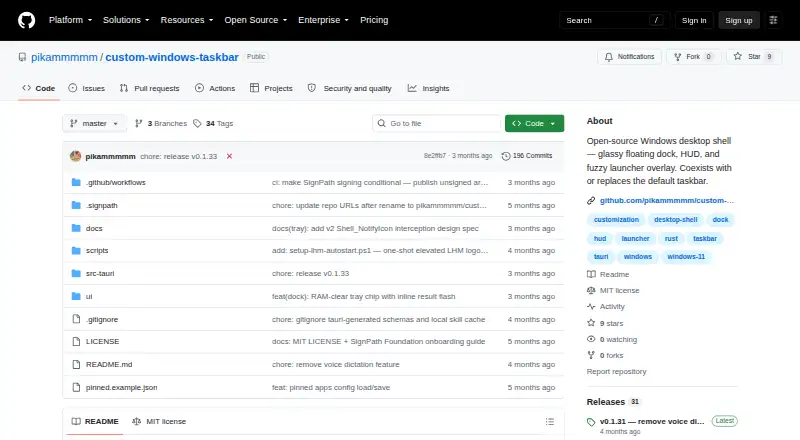Focus the Go to file field
800x440 pixels.
tap(437, 124)
